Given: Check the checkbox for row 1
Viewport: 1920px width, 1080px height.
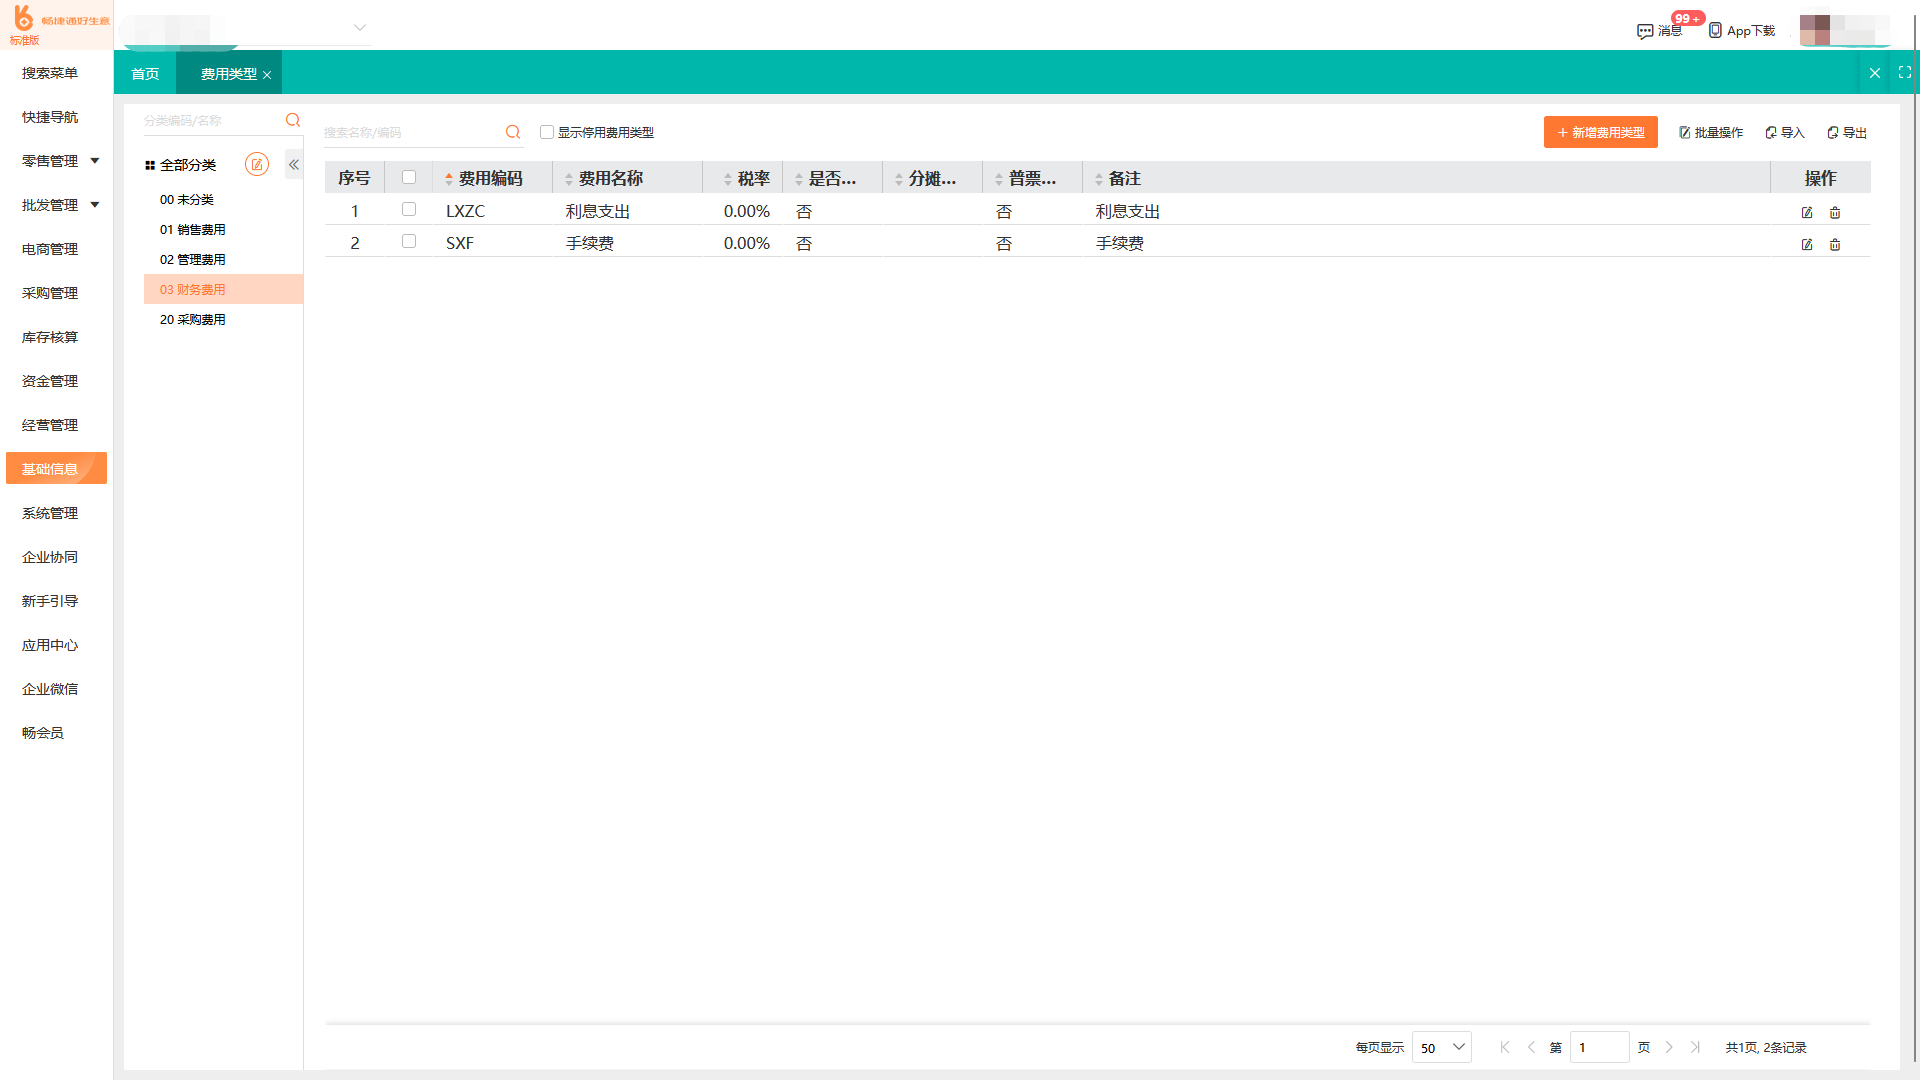Looking at the screenshot, I should pyautogui.click(x=409, y=210).
